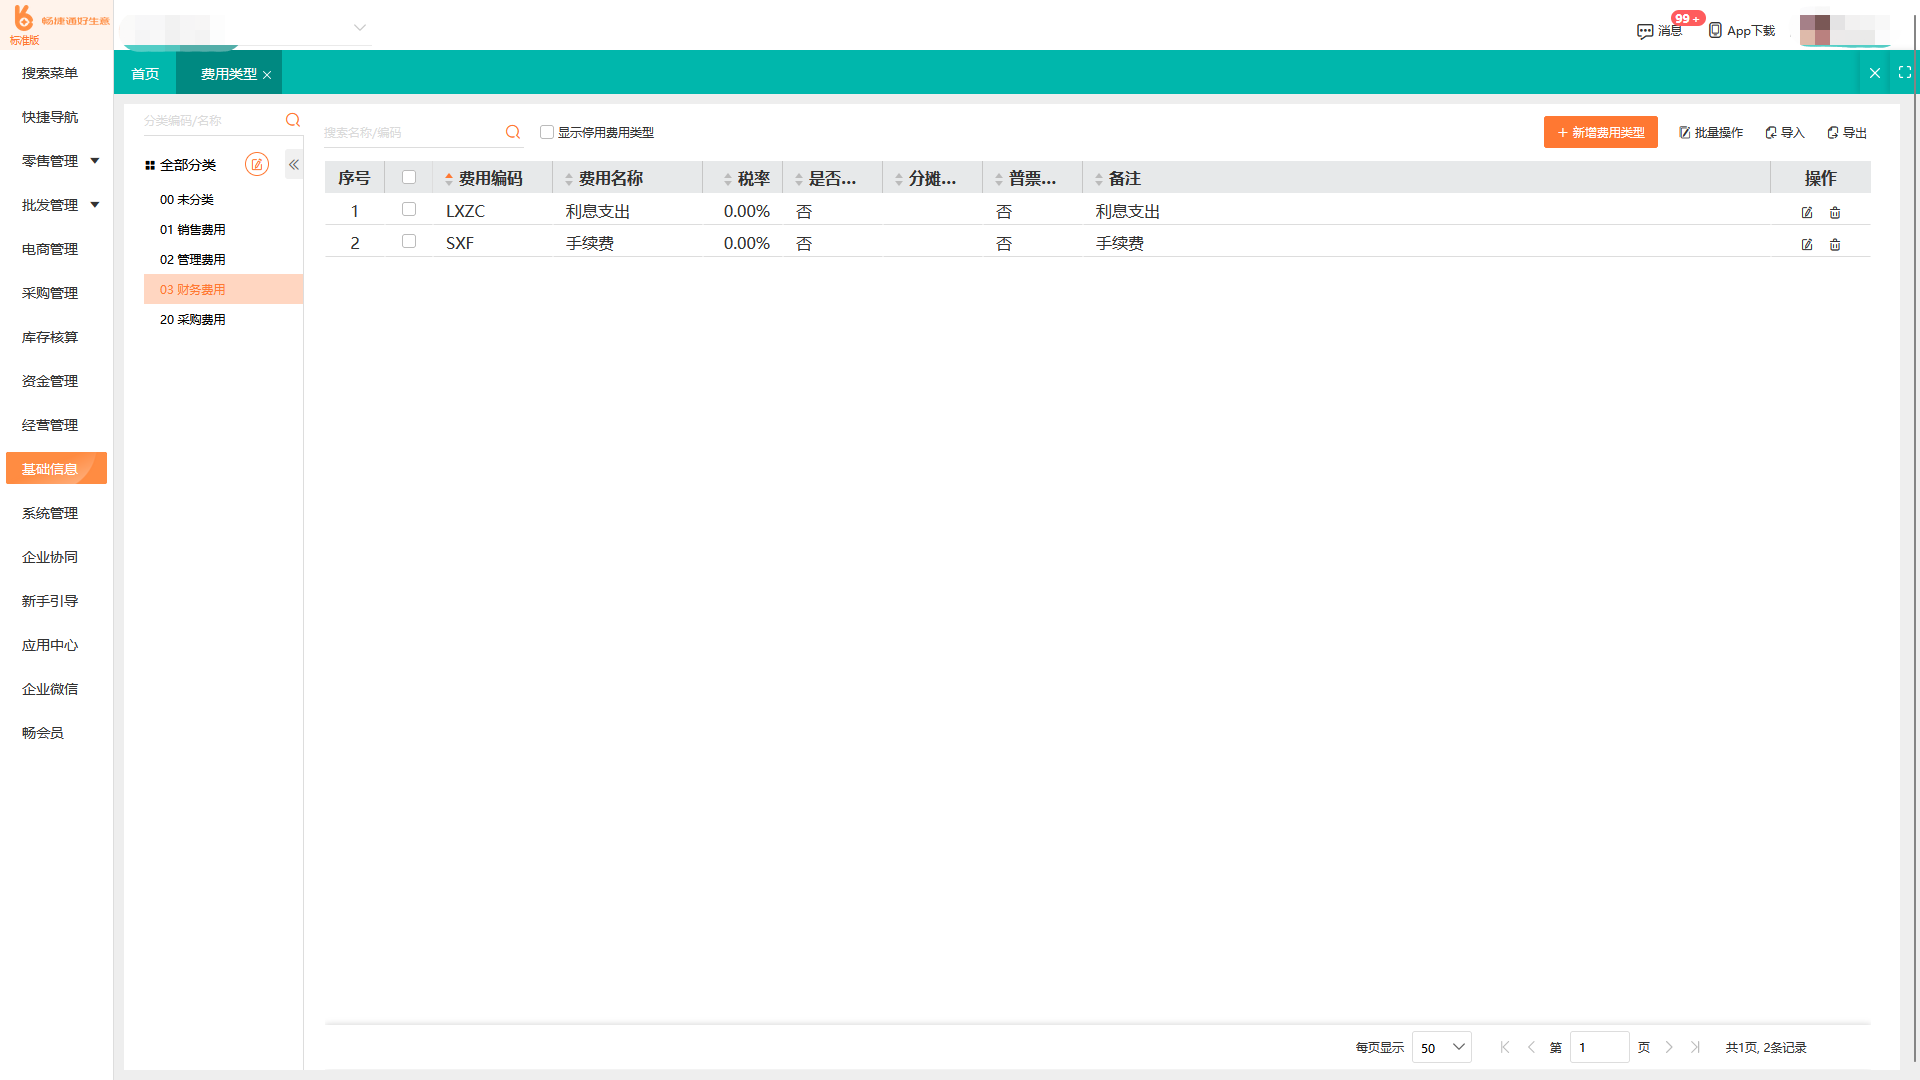
Task: Click 首页 navigation tab
Action: point(145,73)
